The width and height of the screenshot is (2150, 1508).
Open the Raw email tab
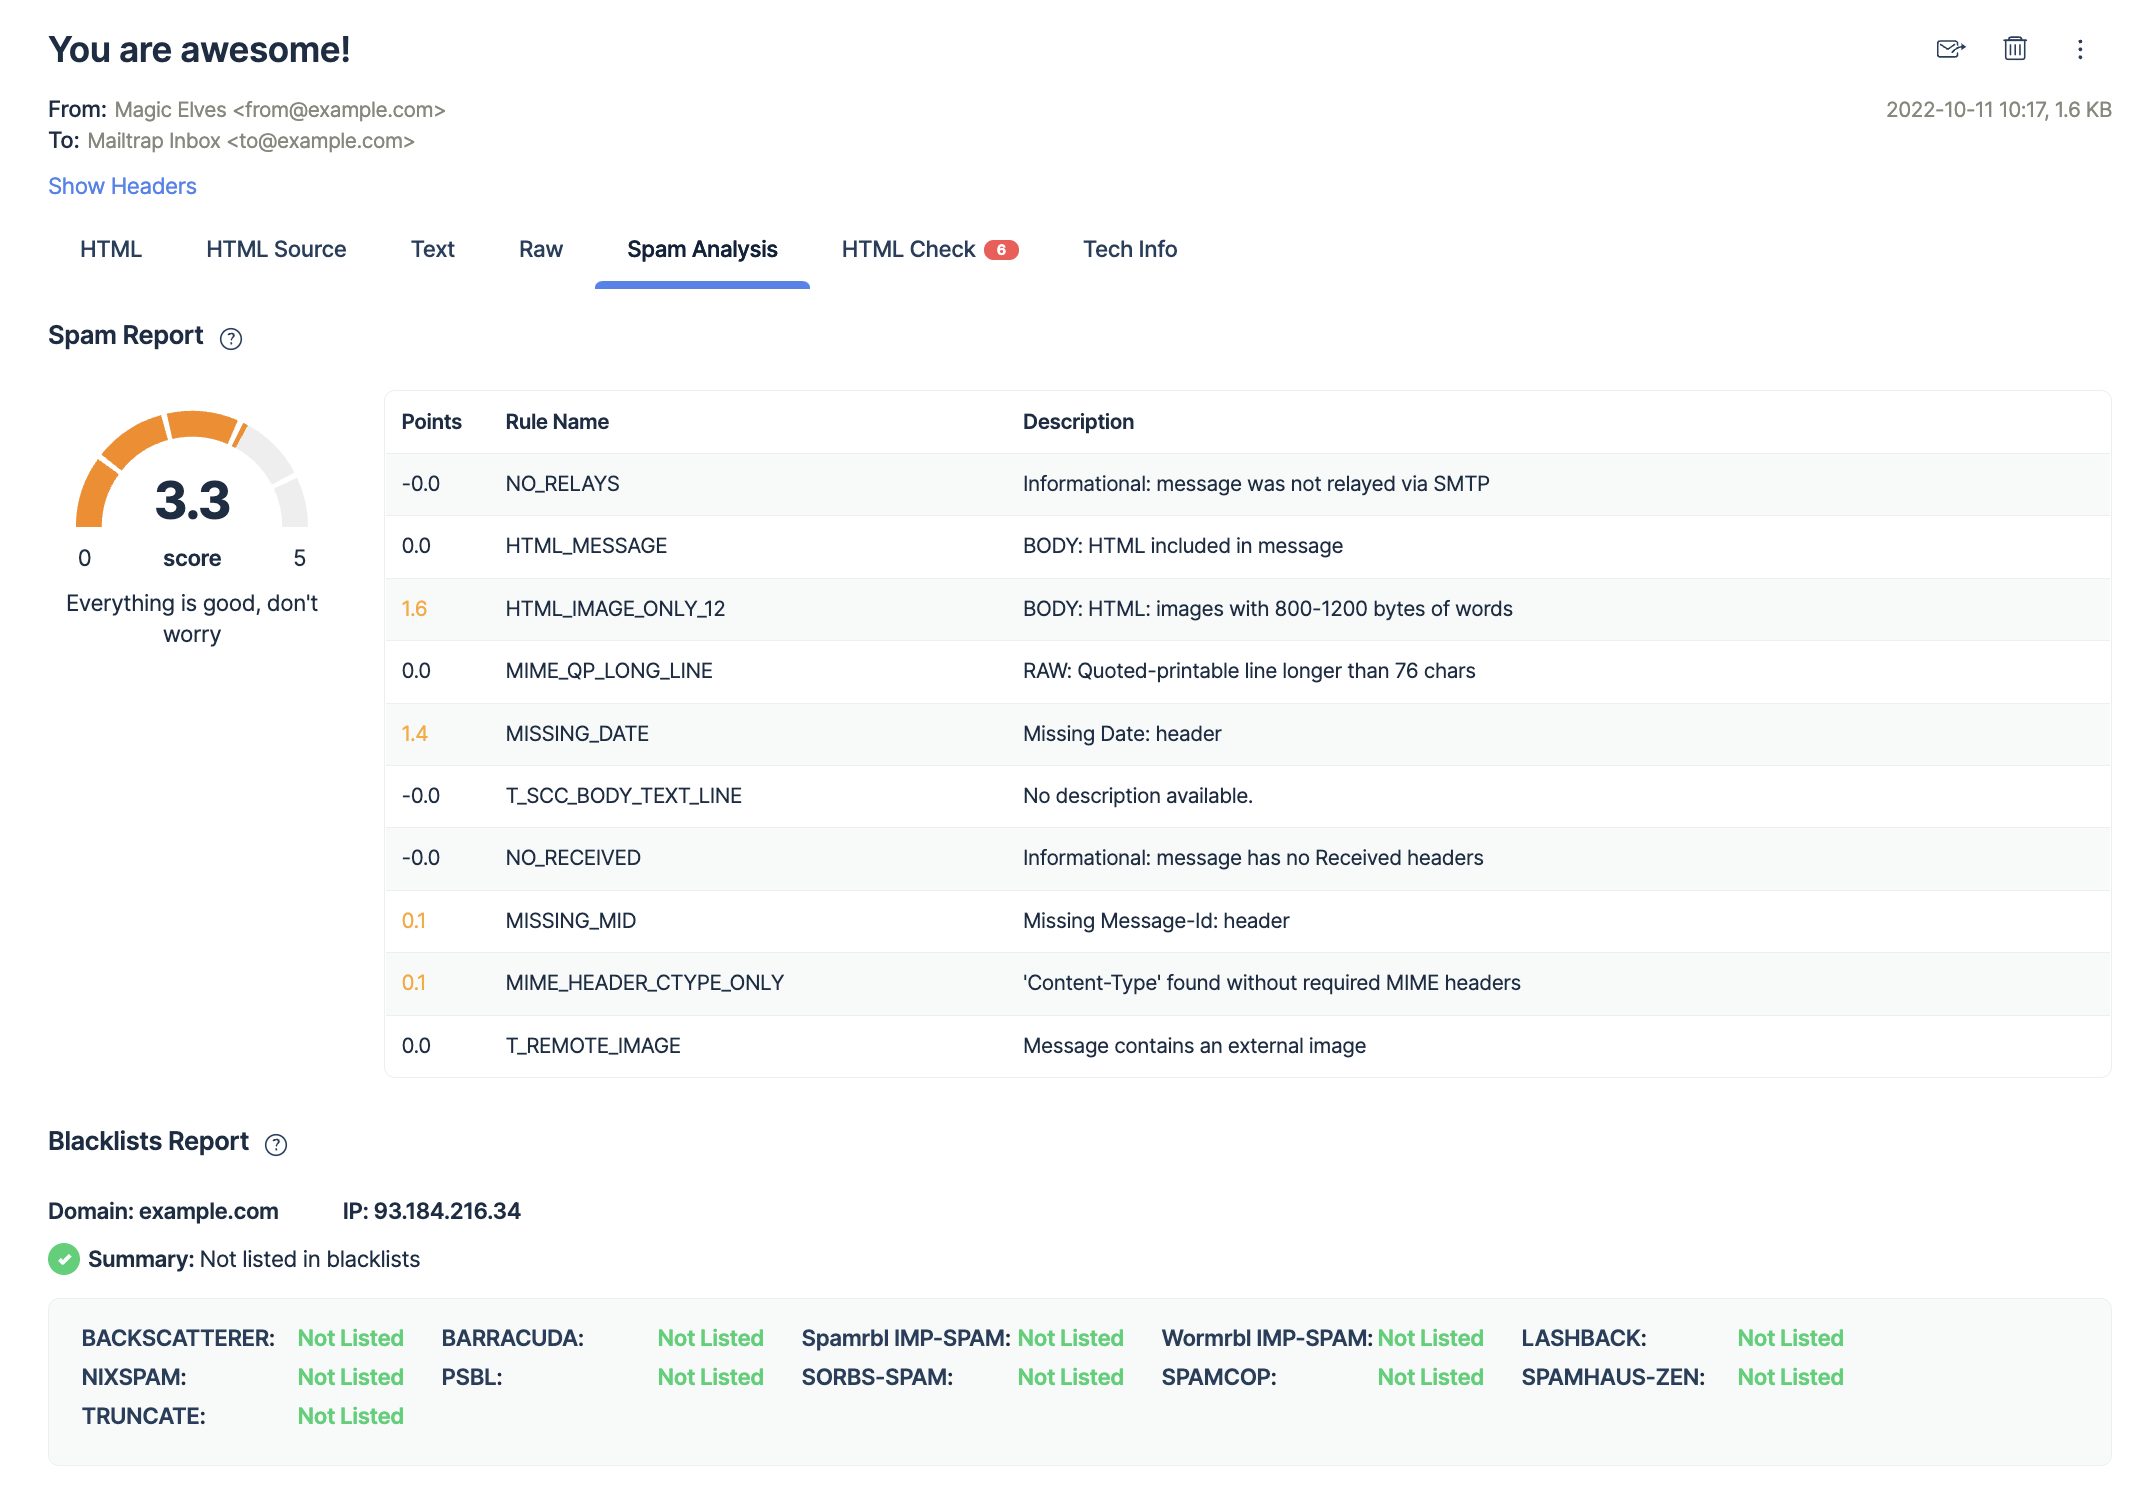pos(541,248)
